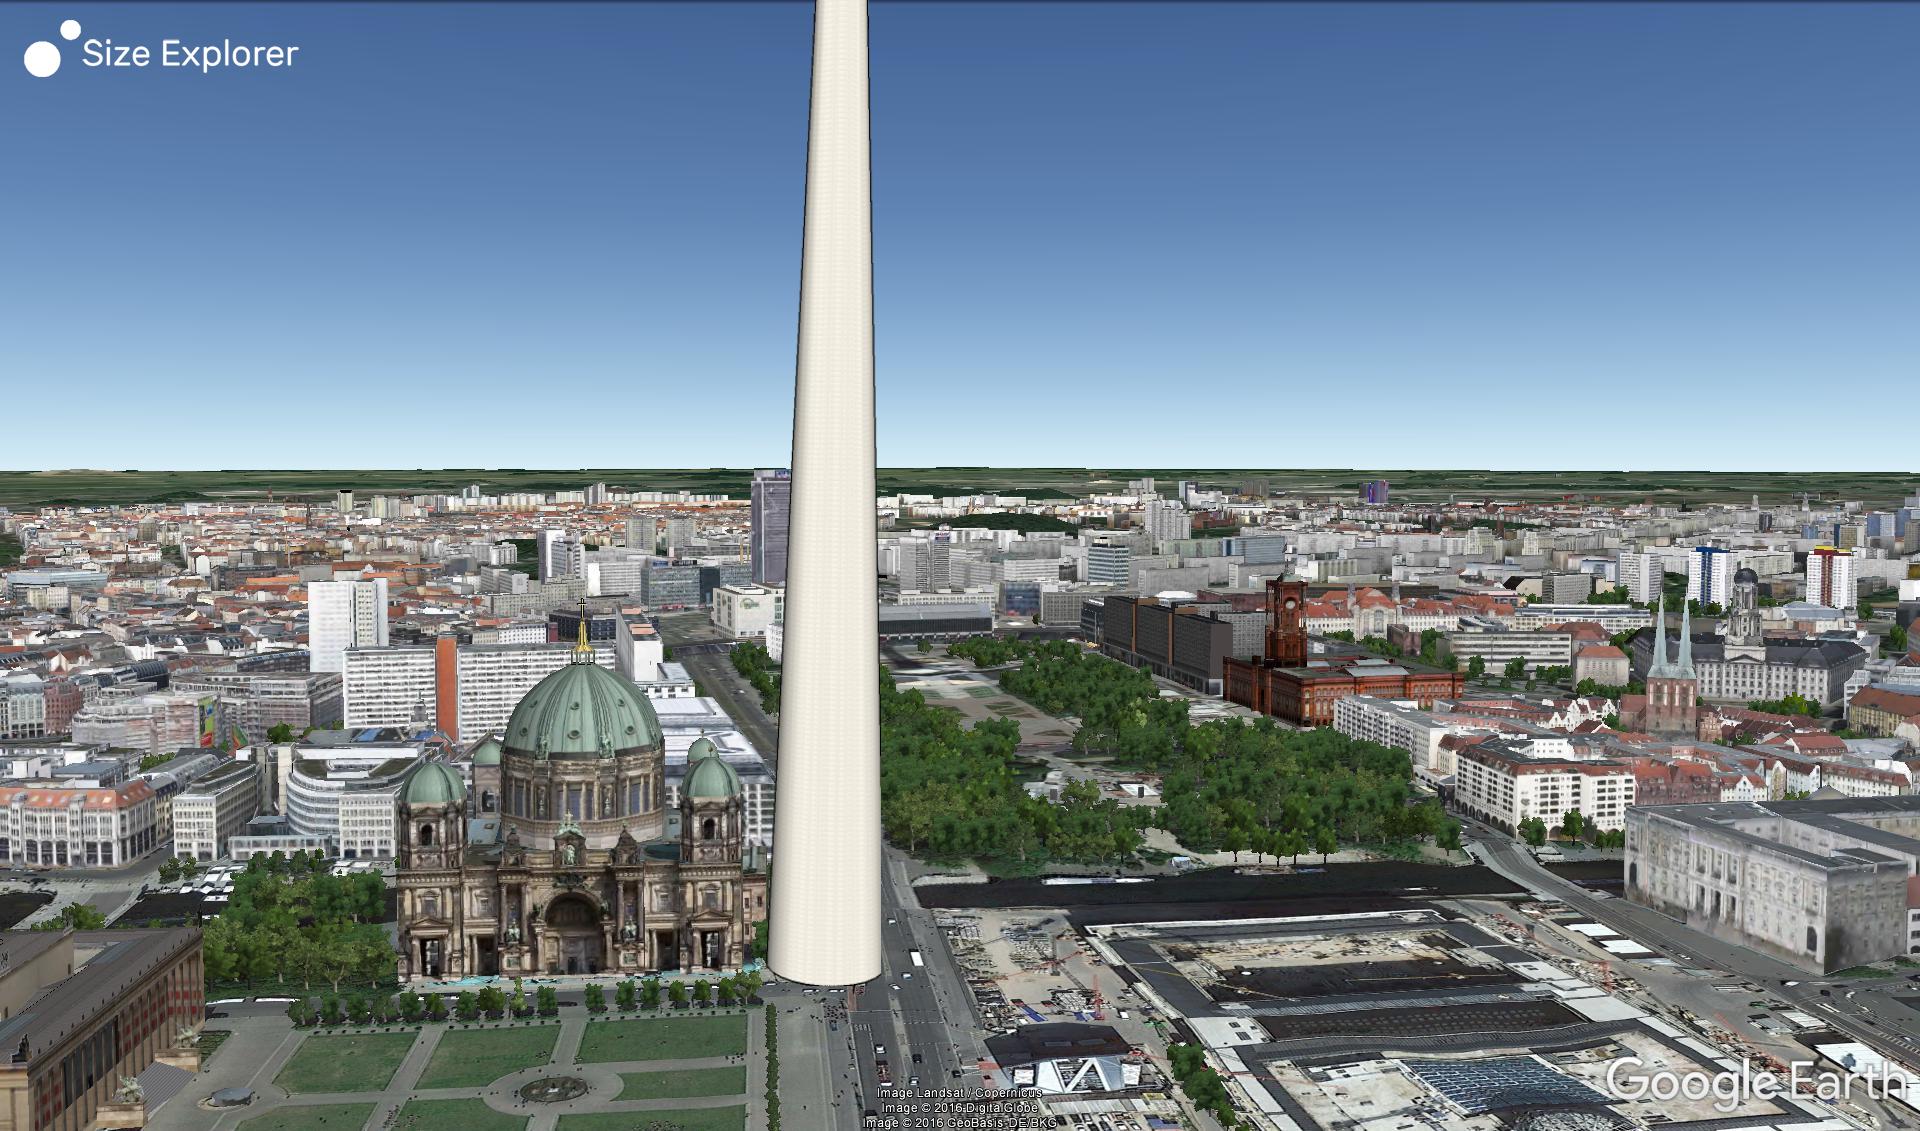This screenshot has height=1131, width=1920.
Task: Click the circular fountain in the garden
Action: tap(553, 1088)
